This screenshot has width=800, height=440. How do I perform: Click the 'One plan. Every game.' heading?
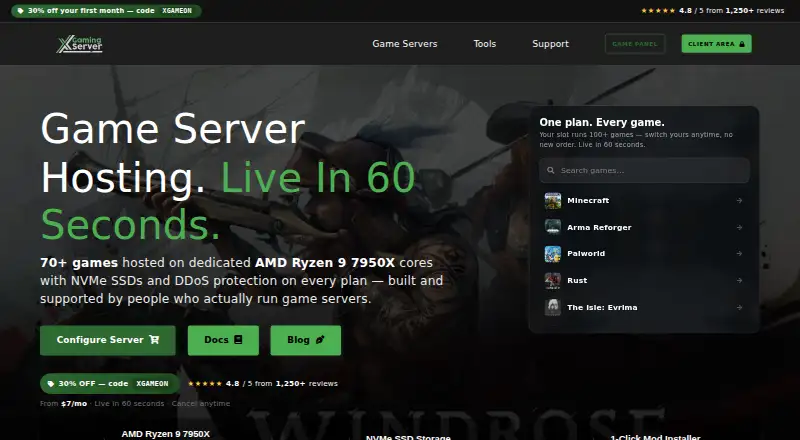click(602, 123)
